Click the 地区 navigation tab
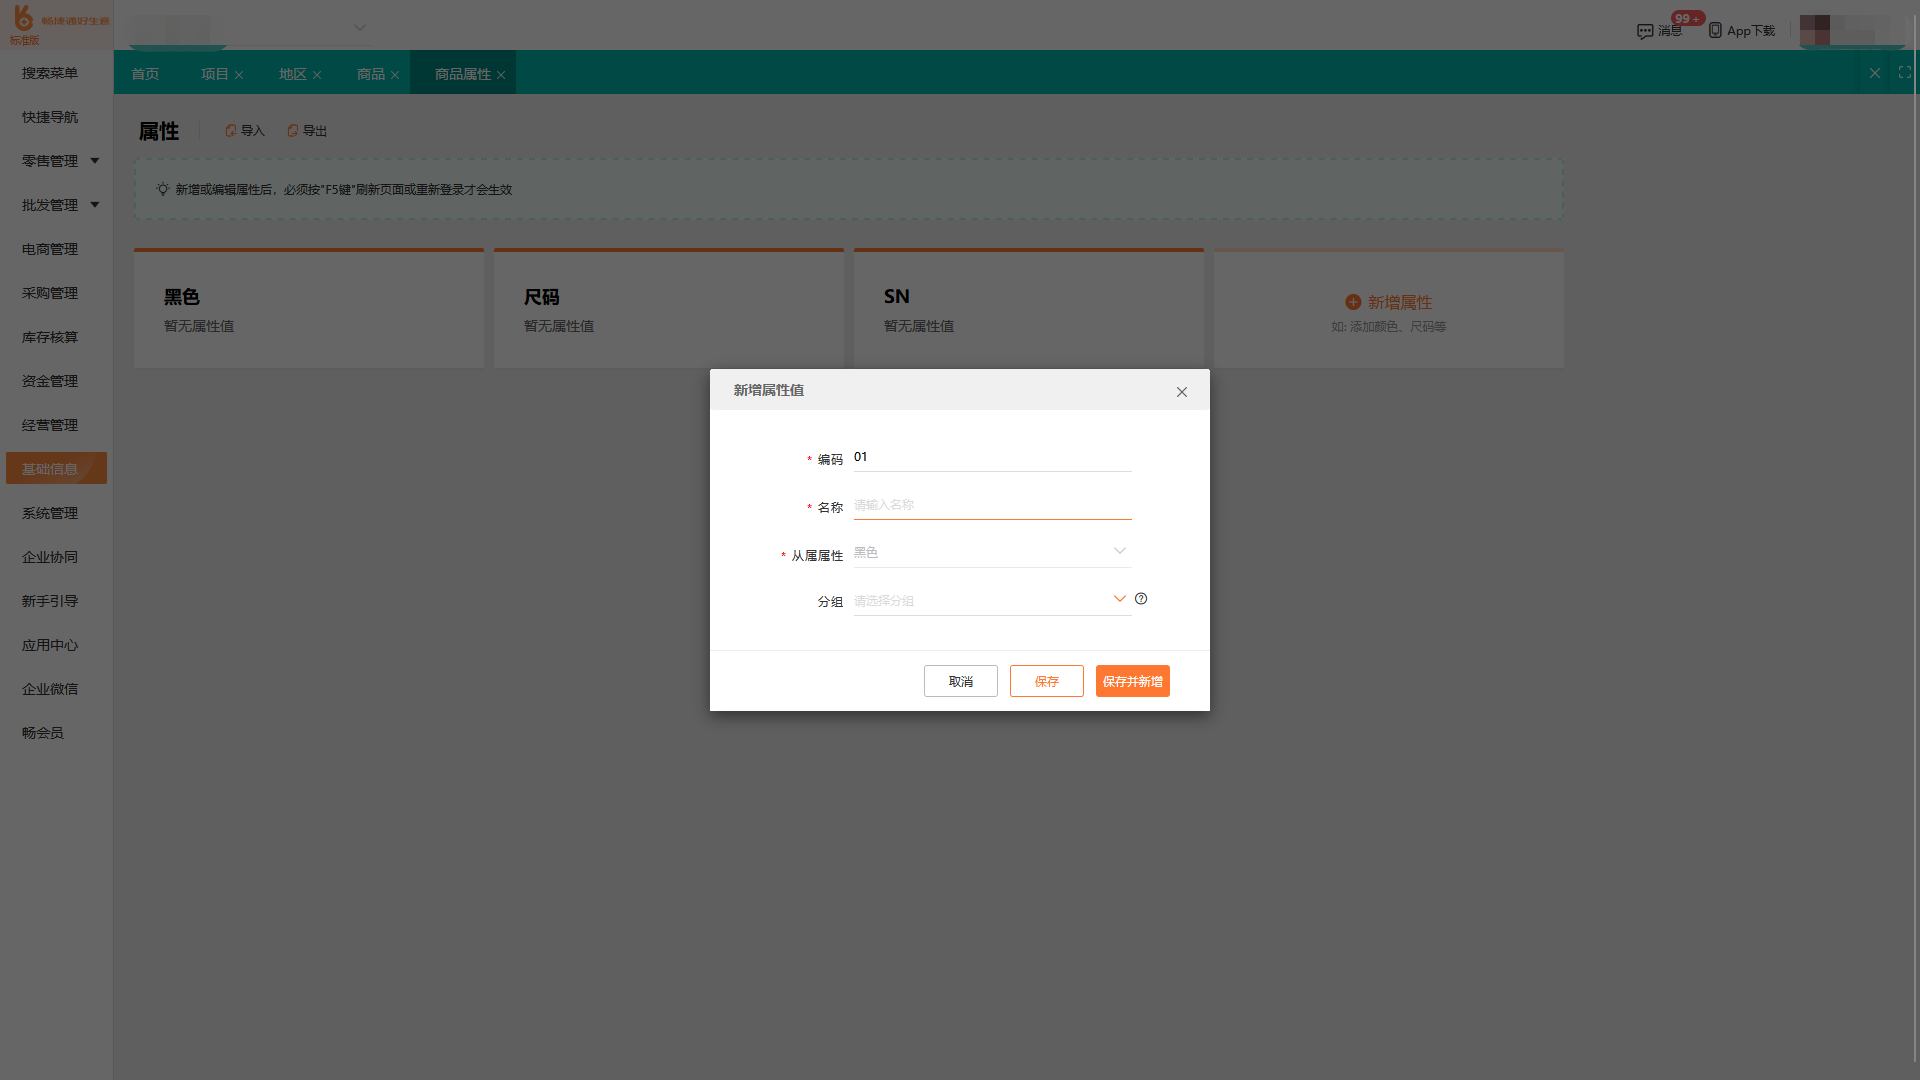Image resolution: width=1920 pixels, height=1080 pixels. point(293,73)
